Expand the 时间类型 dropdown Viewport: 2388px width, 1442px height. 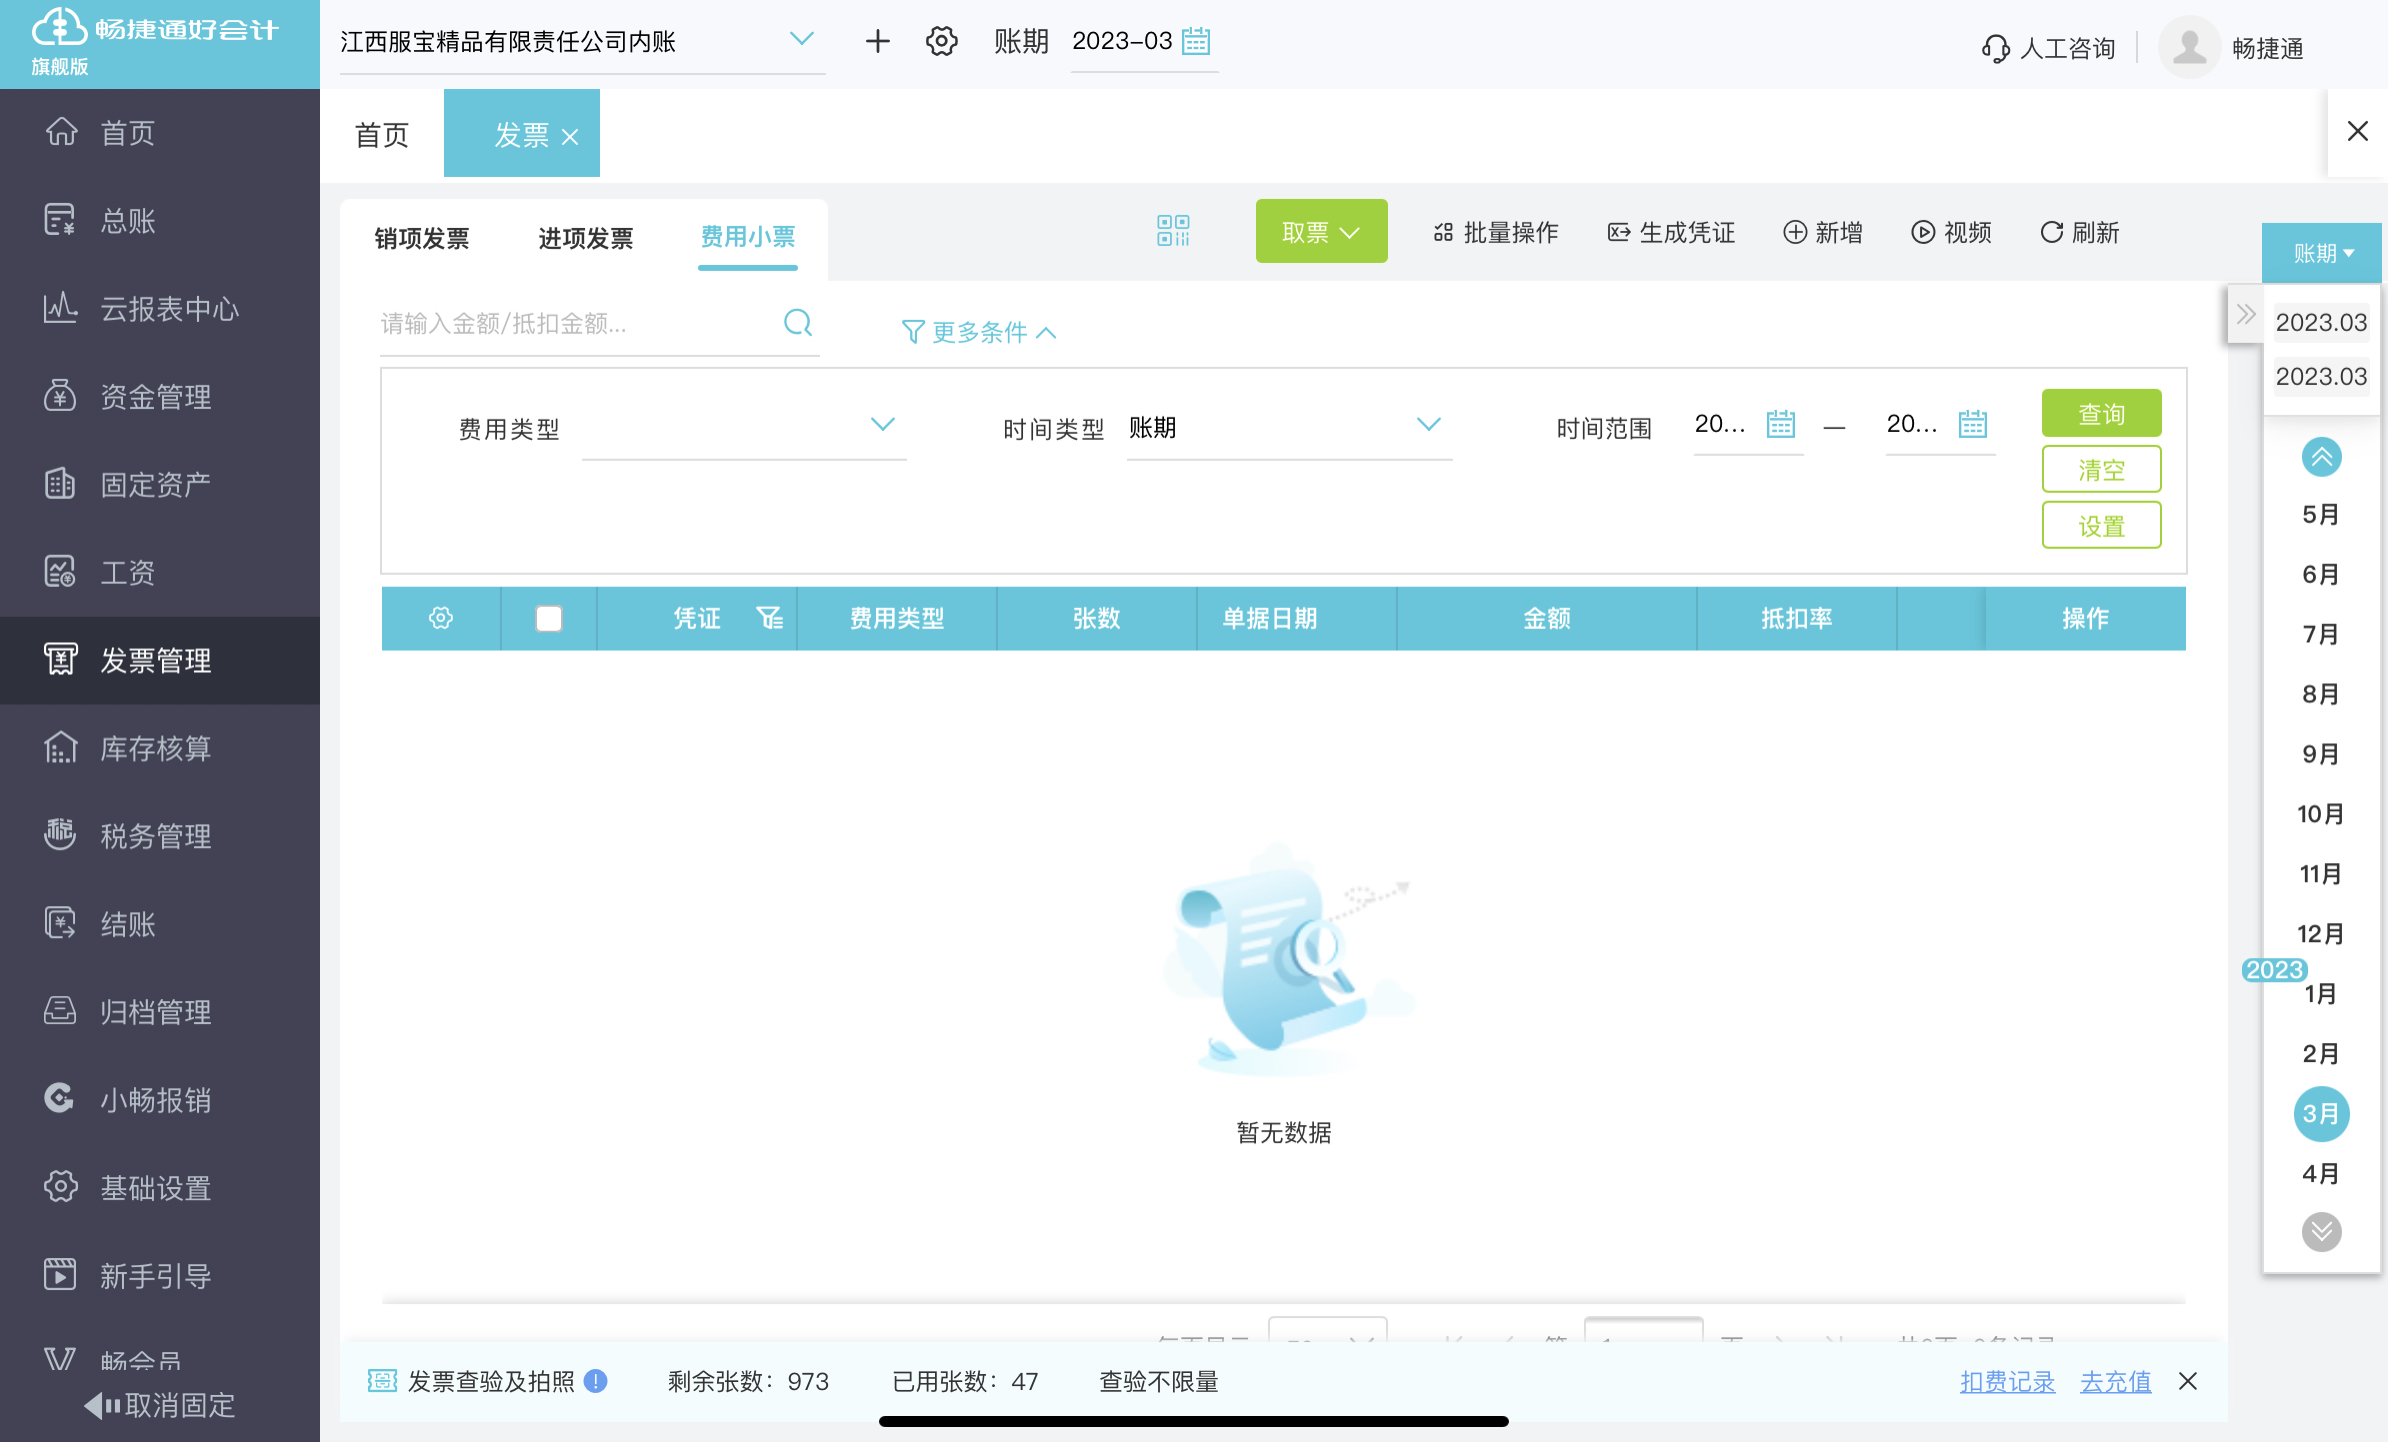click(x=1428, y=428)
